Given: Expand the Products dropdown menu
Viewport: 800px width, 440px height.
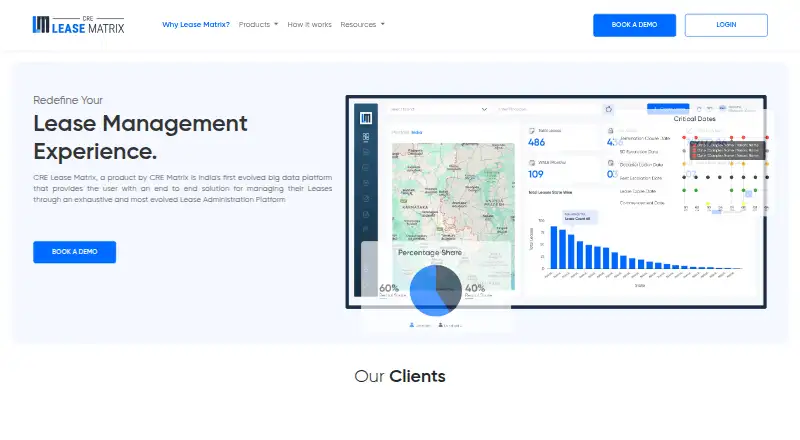Looking at the screenshot, I should (x=258, y=25).
